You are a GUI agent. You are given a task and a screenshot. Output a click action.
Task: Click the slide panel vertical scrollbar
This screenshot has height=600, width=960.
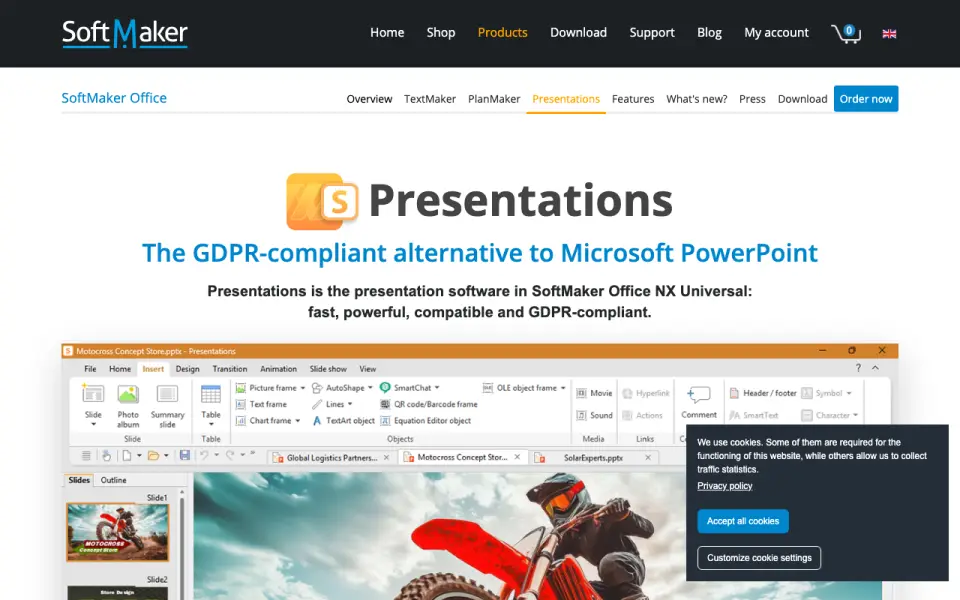pyautogui.click(x=182, y=544)
